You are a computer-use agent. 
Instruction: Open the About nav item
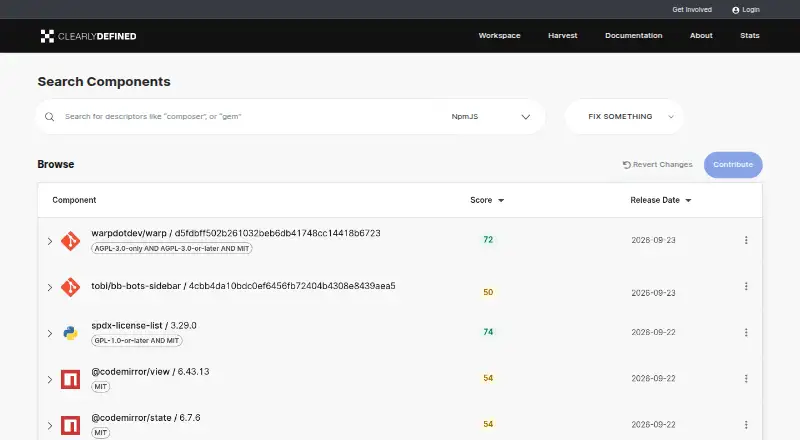click(701, 36)
